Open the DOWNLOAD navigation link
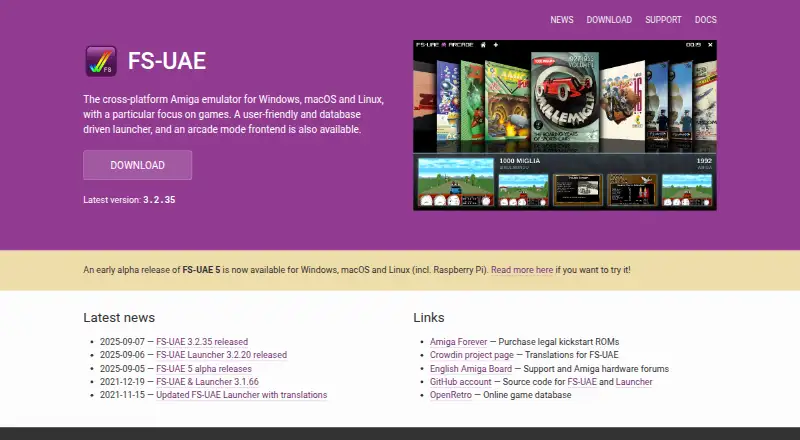This screenshot has width=800, height=440. tap(609, 20)
